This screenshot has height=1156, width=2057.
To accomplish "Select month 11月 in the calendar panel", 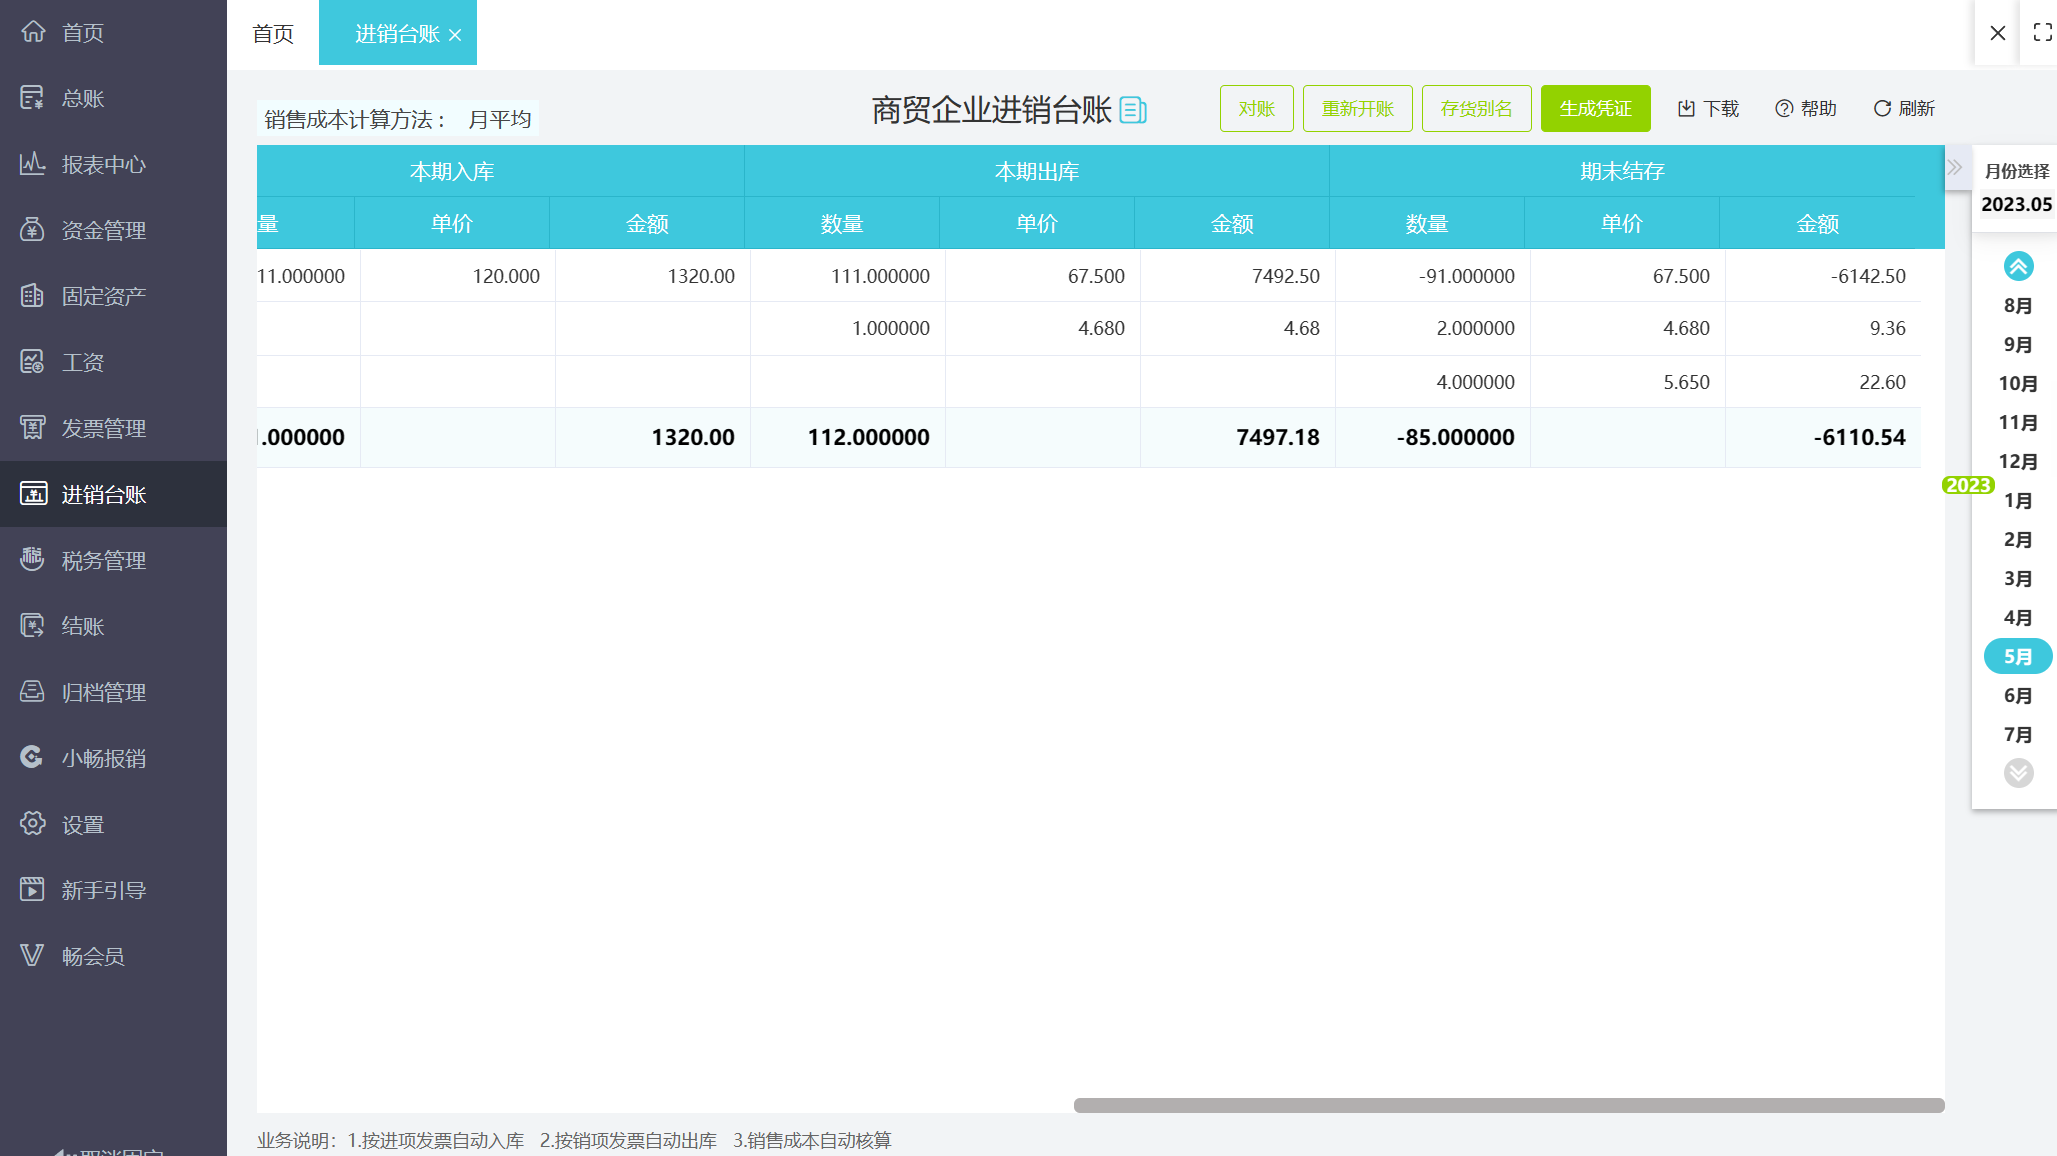I will (x=2017, y=423).
